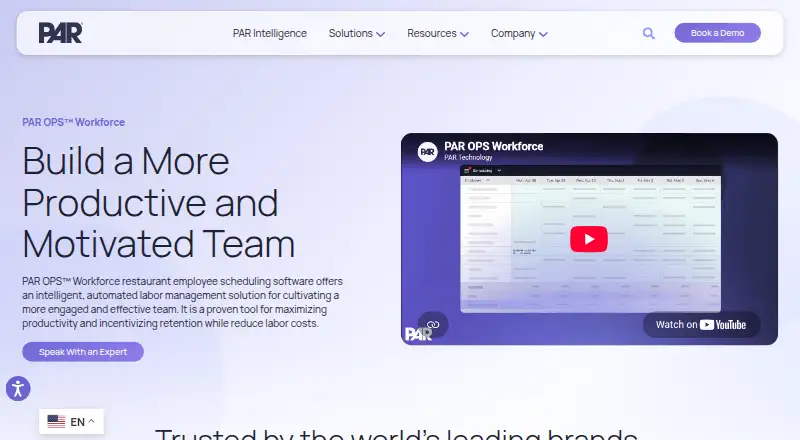Expand the Company dropdown
Screen dimensions: 800x440
point(519,33)
